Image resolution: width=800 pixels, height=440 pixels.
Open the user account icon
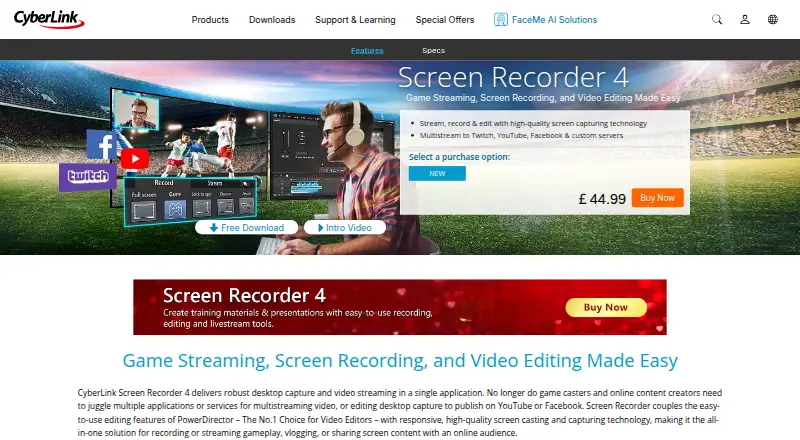(745, 19)
